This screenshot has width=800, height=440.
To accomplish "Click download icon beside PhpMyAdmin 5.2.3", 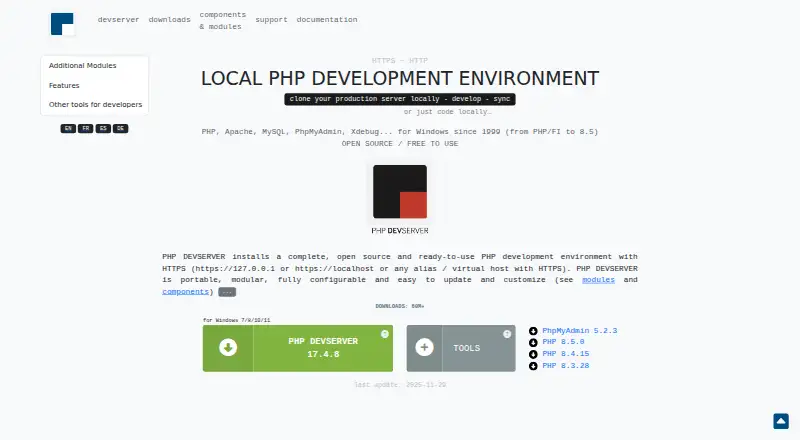I will point(533,331).
